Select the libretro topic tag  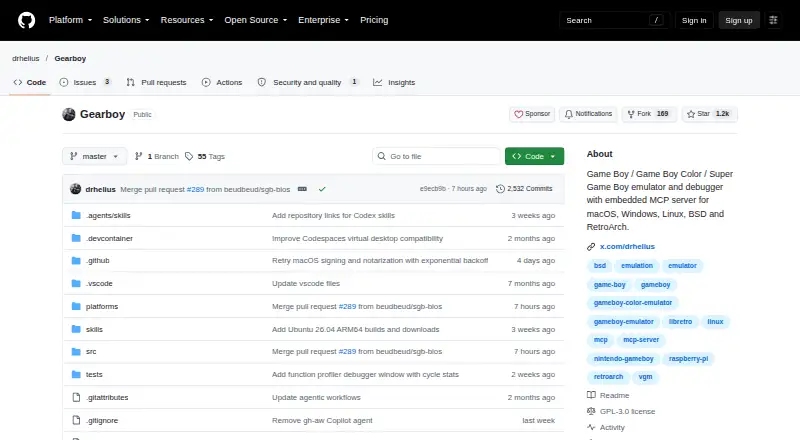click(680, 322)
